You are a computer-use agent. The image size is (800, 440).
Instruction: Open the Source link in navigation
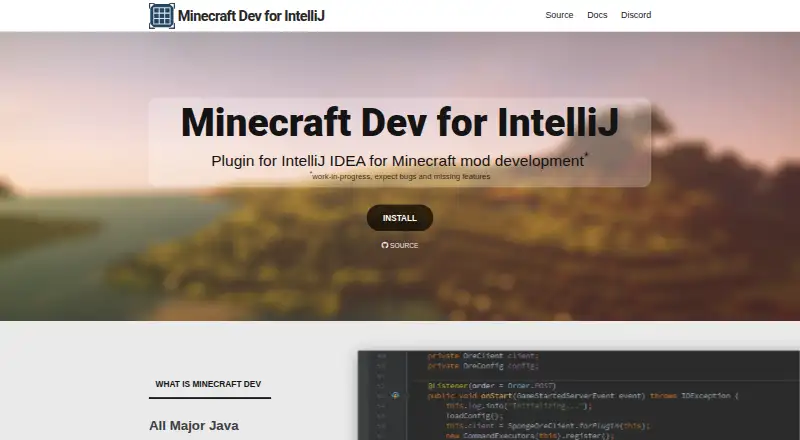point(559,15)
